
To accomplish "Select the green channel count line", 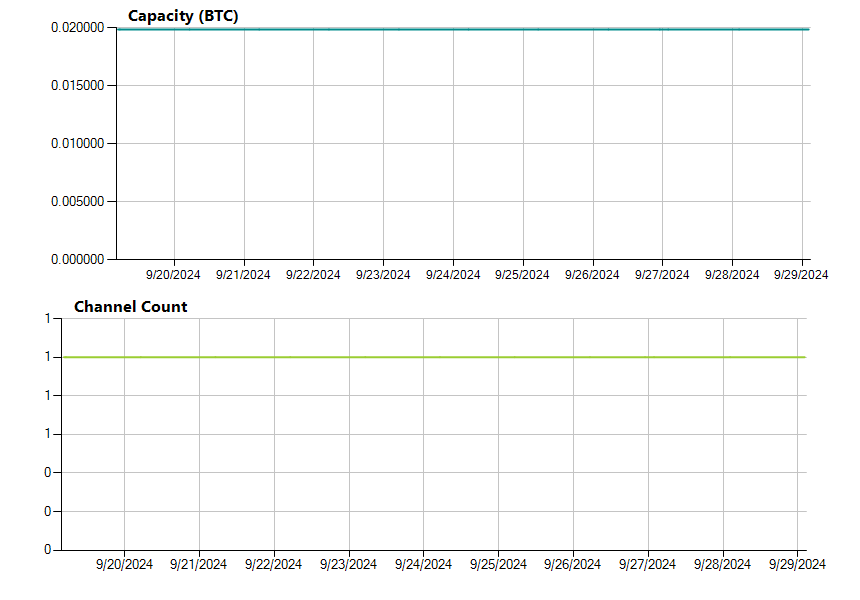I will (x=435, y=356).
